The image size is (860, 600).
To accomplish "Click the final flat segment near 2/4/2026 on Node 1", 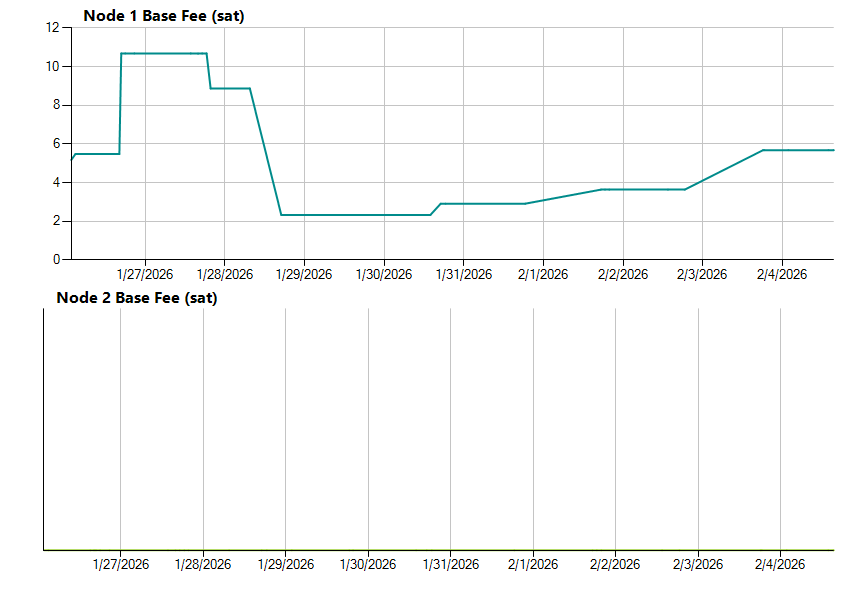I will click(x=798, y=150).
